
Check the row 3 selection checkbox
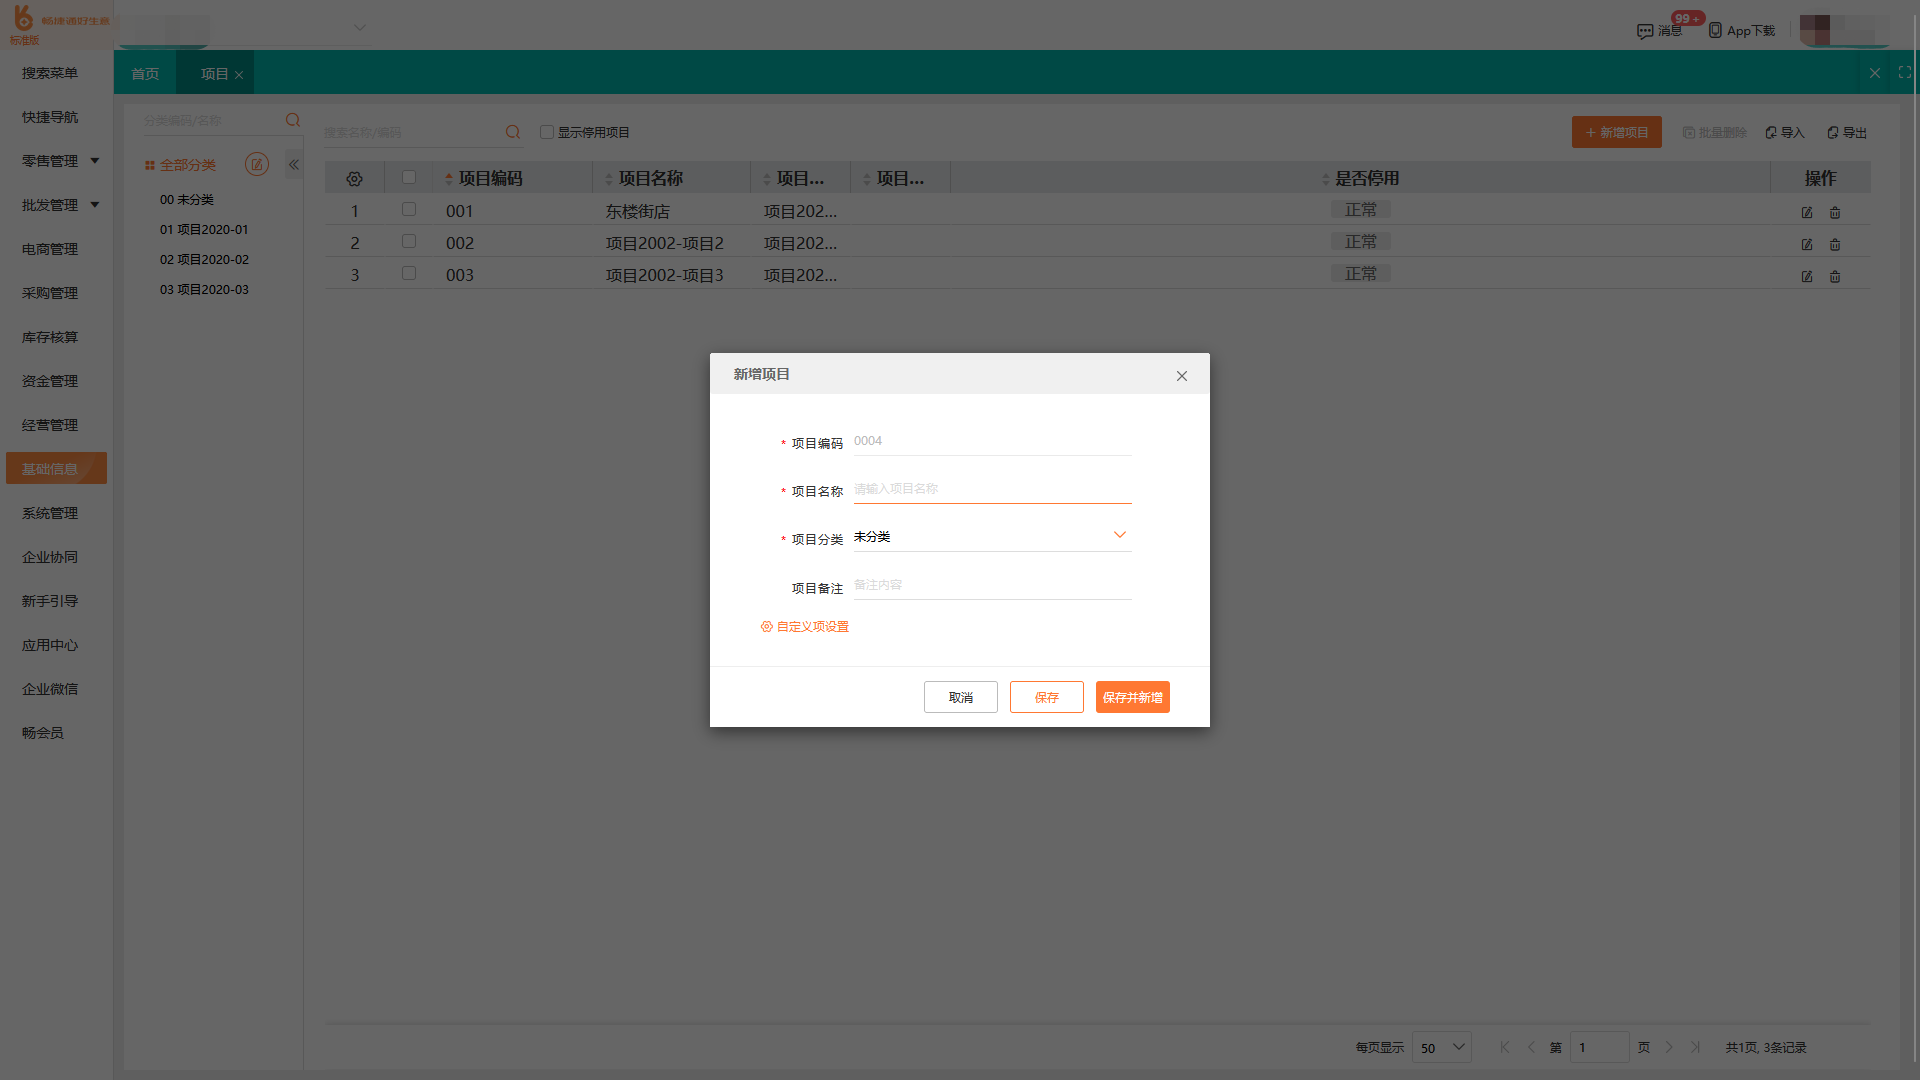point(409,273)
